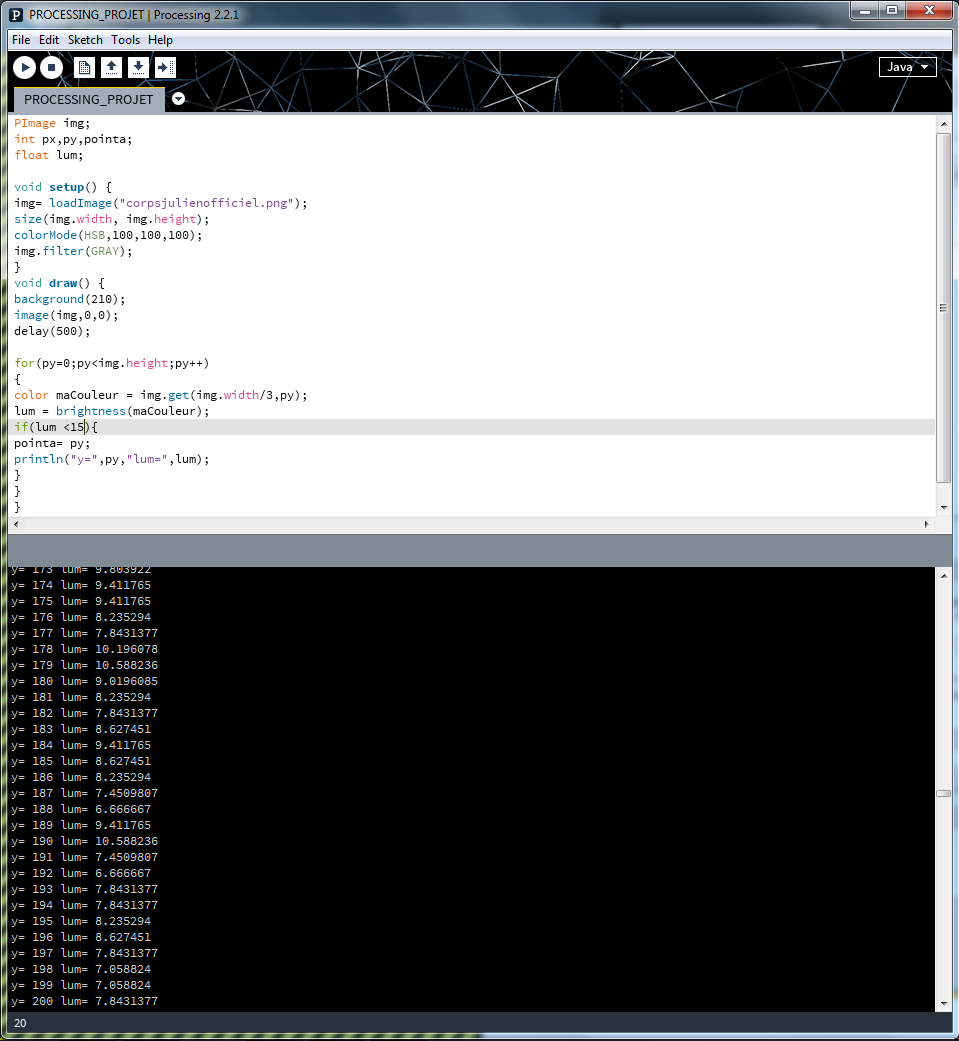
Task: Save the sketch with the Save icon
Action: 138,67
